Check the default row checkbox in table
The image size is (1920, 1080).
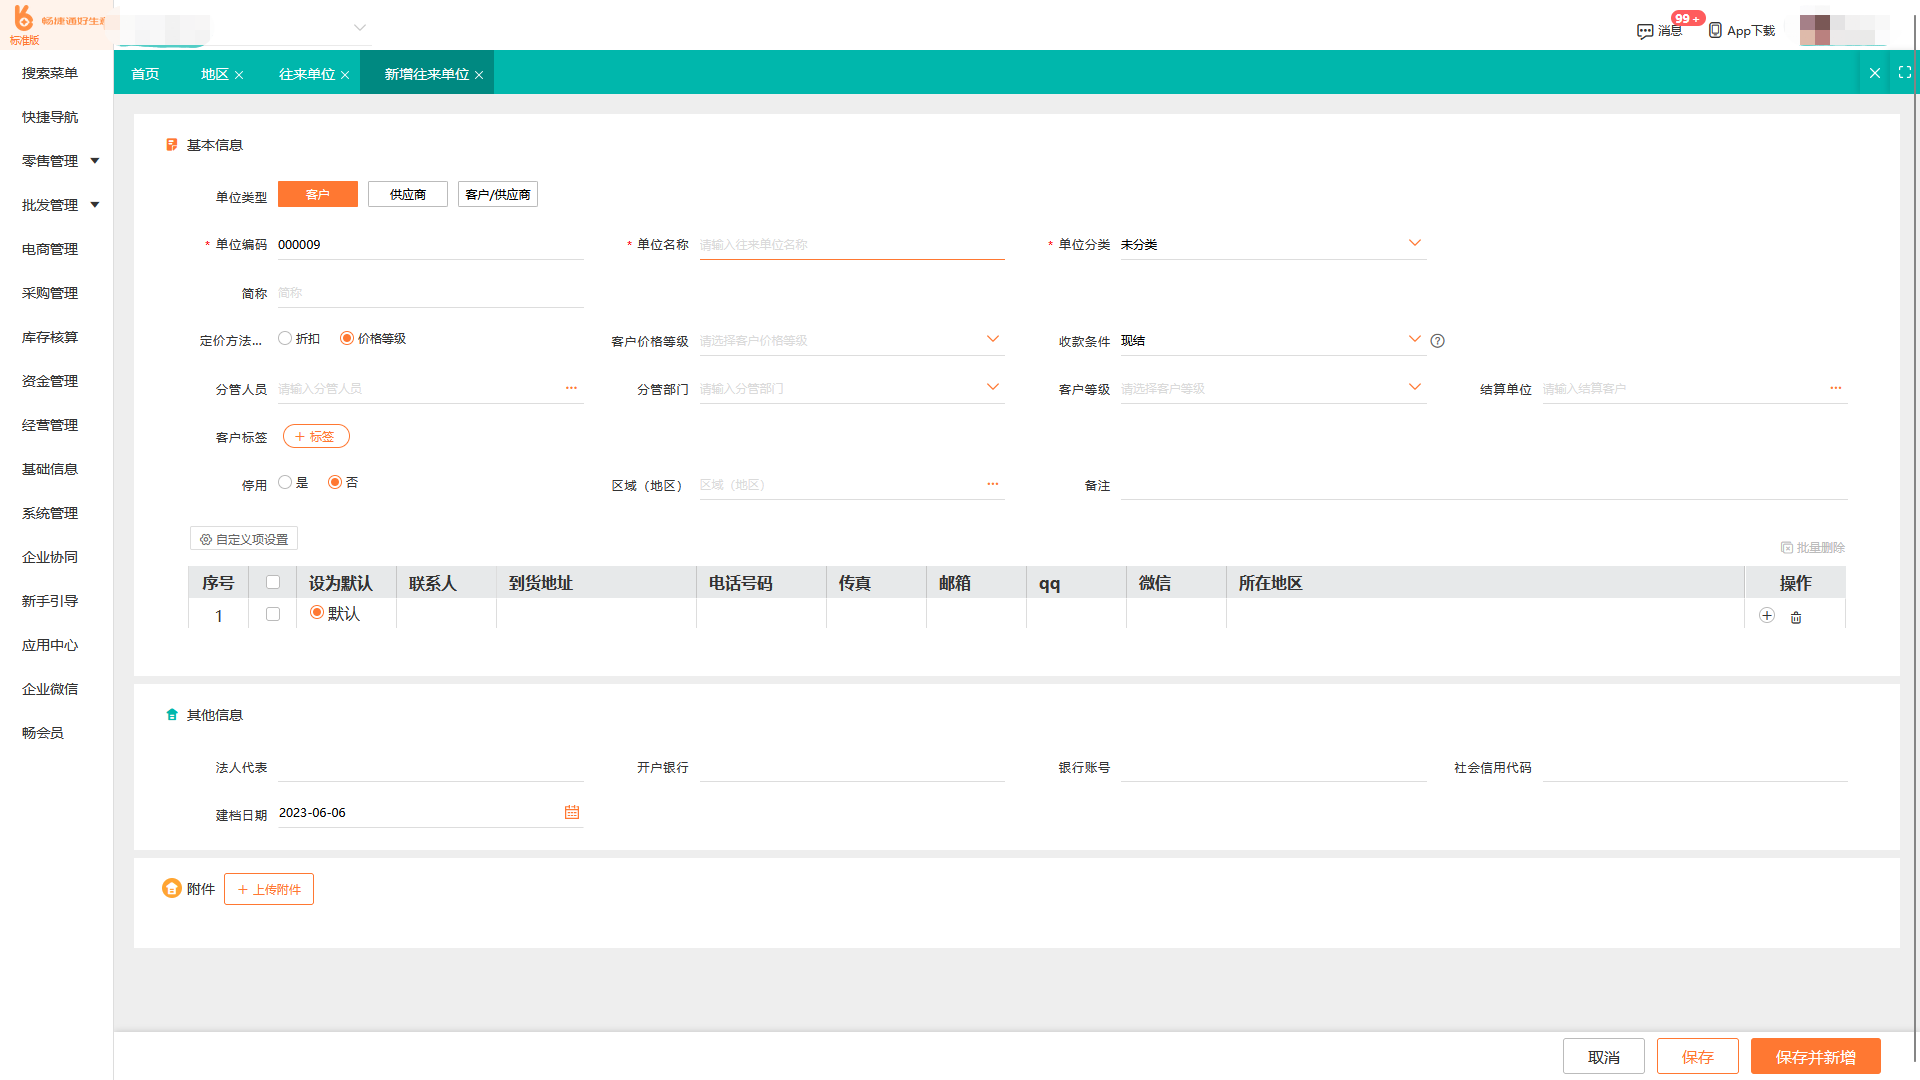tap(272, 615)
